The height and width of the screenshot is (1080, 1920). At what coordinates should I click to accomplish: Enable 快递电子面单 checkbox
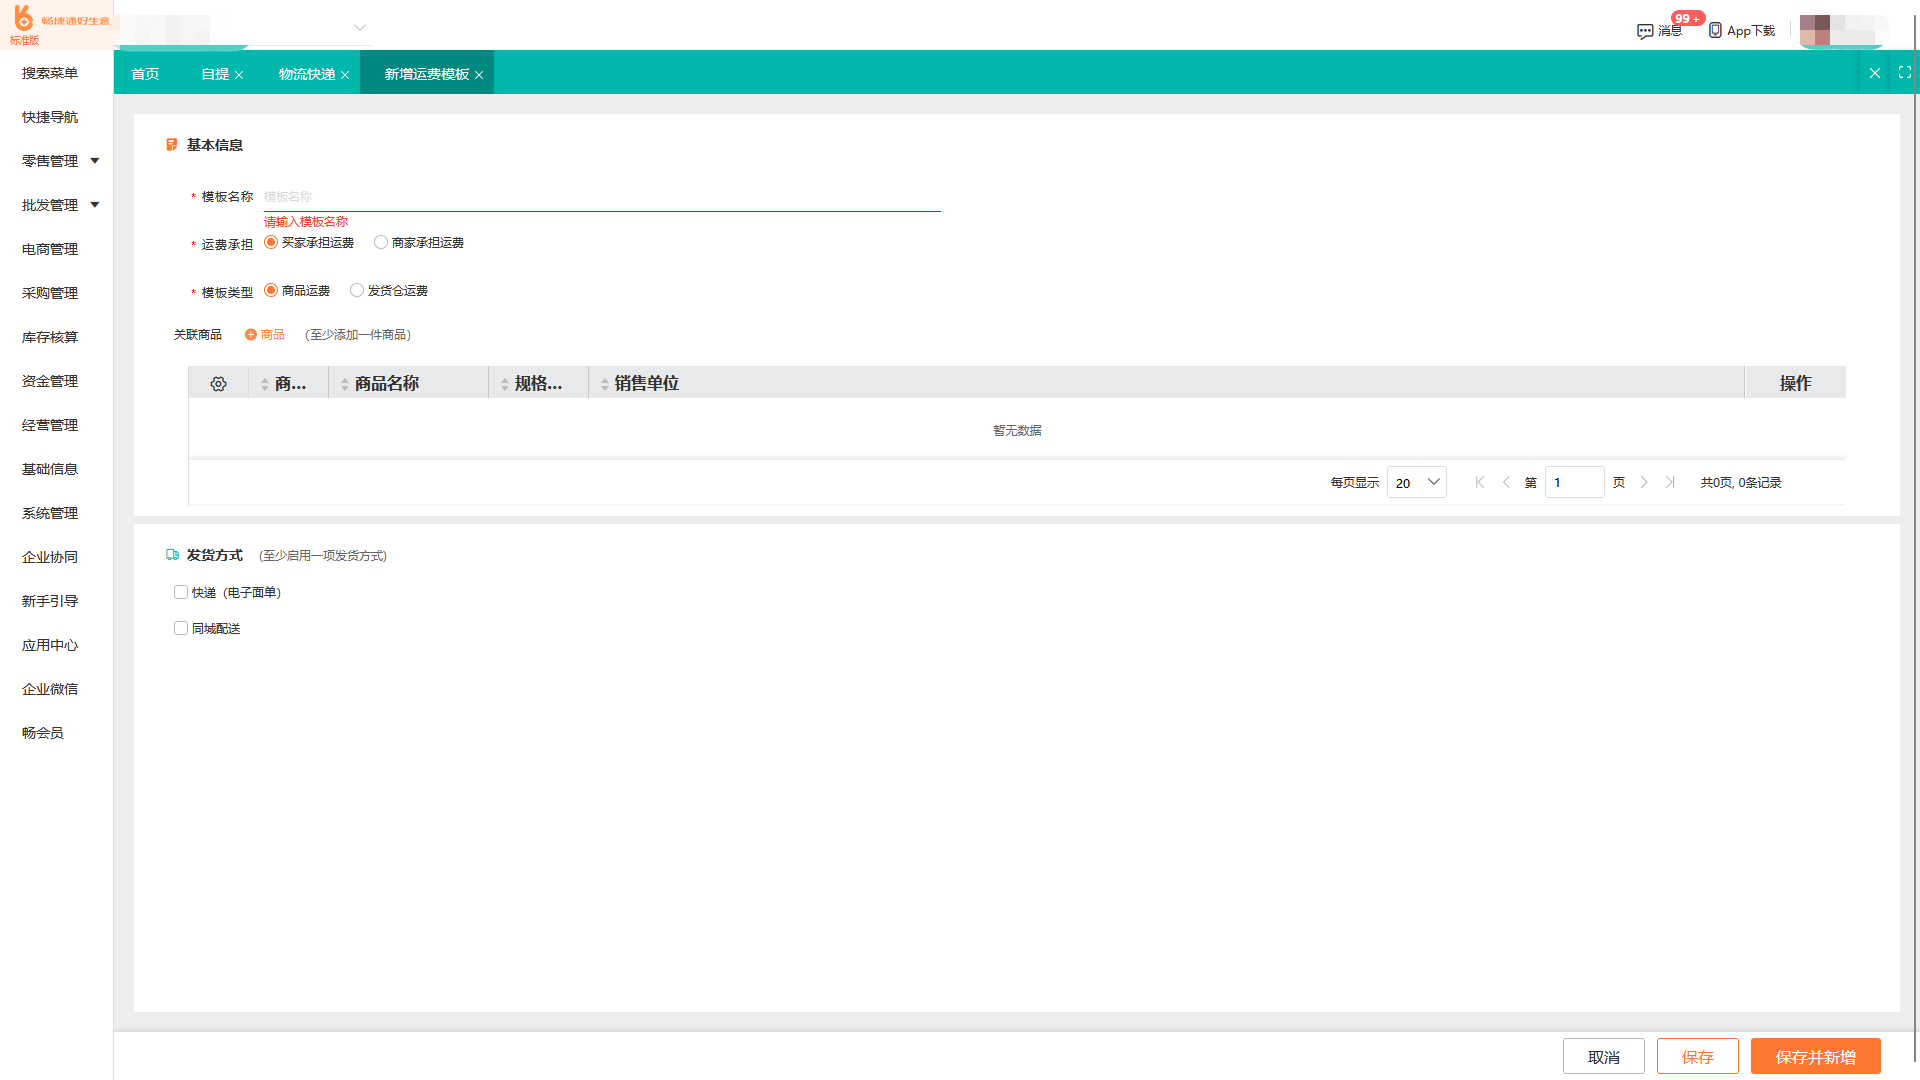[x=181, y=592]
